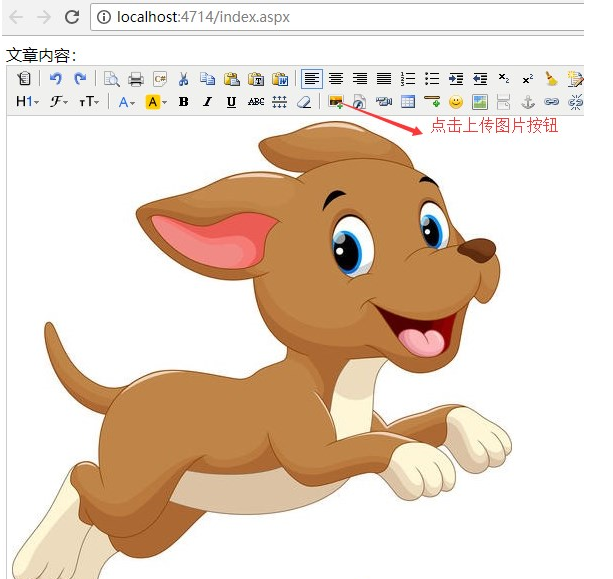The width and height of the screenshot is (613, 579).
Task: Toggle italic formatting
Action: [x=207, y=101]
